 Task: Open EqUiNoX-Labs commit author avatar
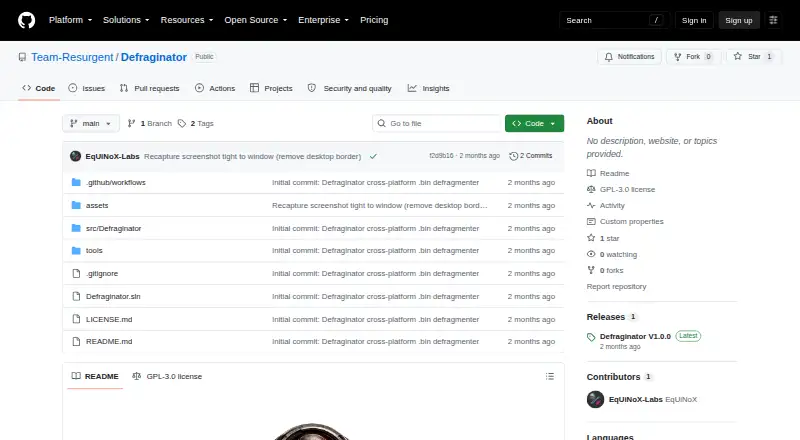click(x=76, y=156)
